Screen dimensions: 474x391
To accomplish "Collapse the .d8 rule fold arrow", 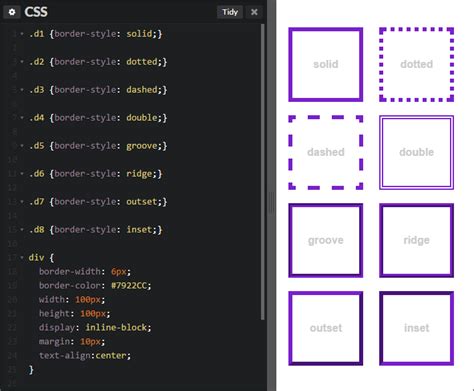I will click(x=22, y=229).
